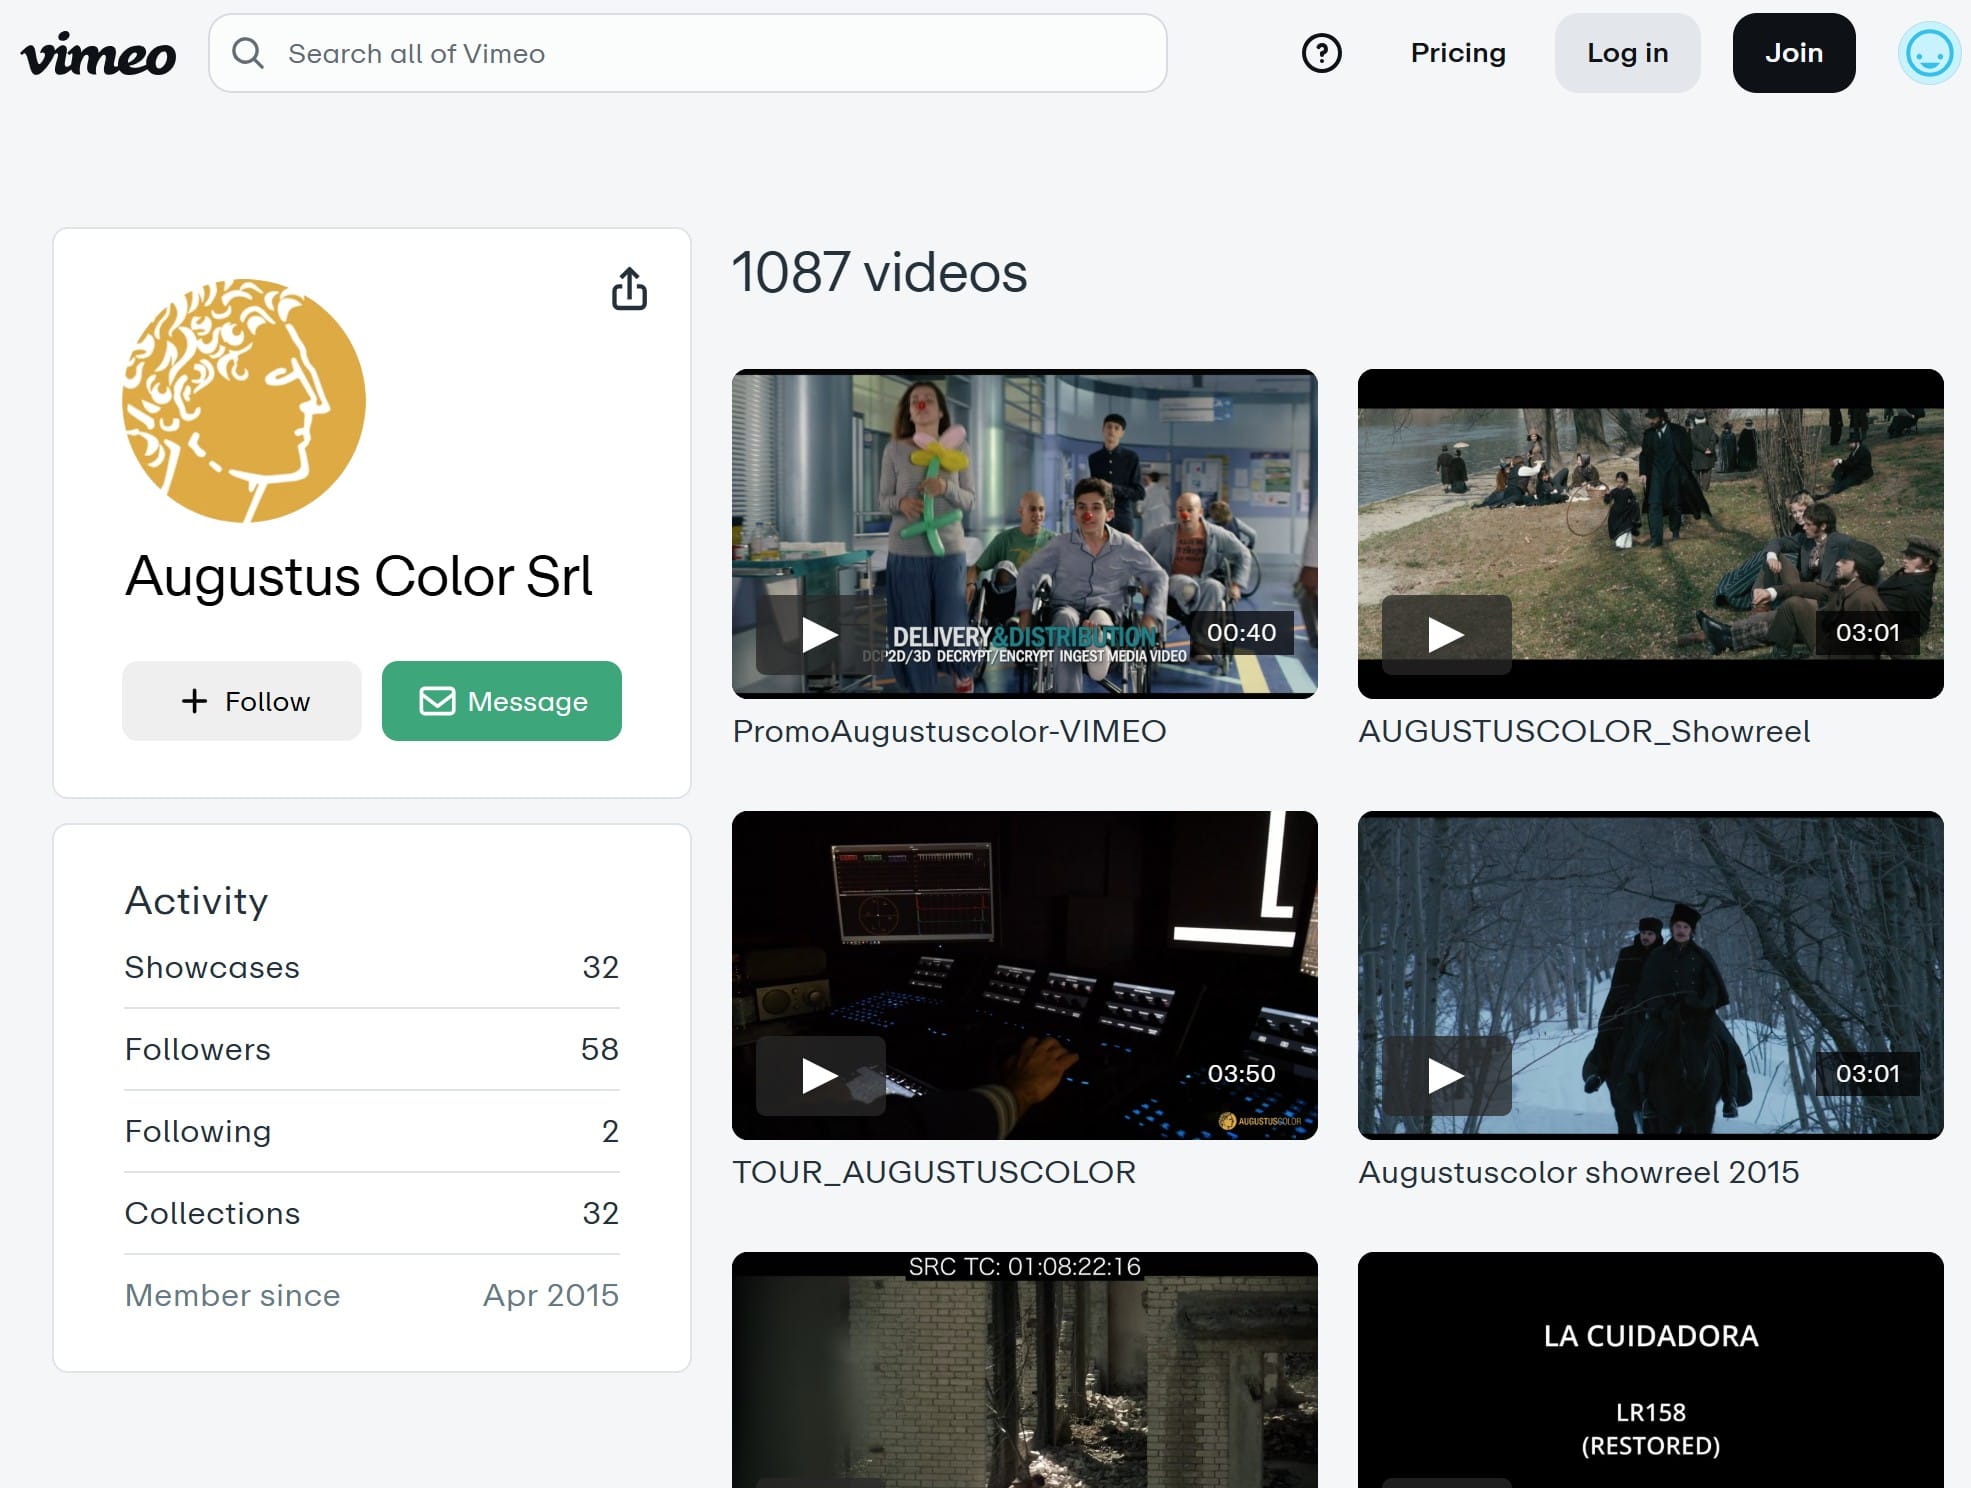
Task: Open Augustus Color Srl profile picture
Action: click(x=244, y=400)
